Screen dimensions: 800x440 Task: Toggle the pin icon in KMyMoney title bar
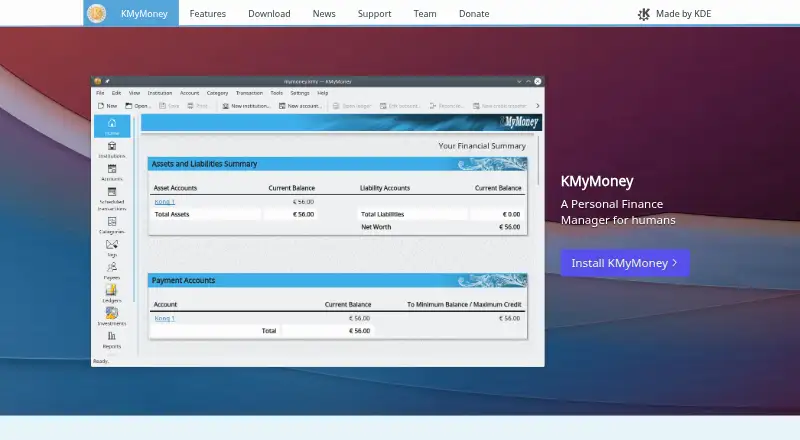pyautogui.click(x=107, y=81)
